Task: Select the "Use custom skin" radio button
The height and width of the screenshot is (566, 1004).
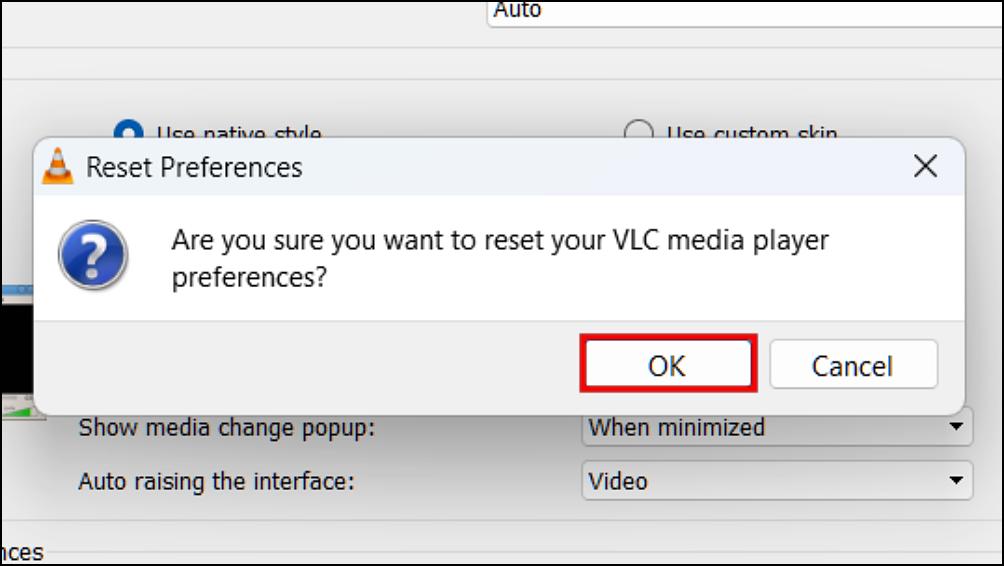Action: coord(638,131)
